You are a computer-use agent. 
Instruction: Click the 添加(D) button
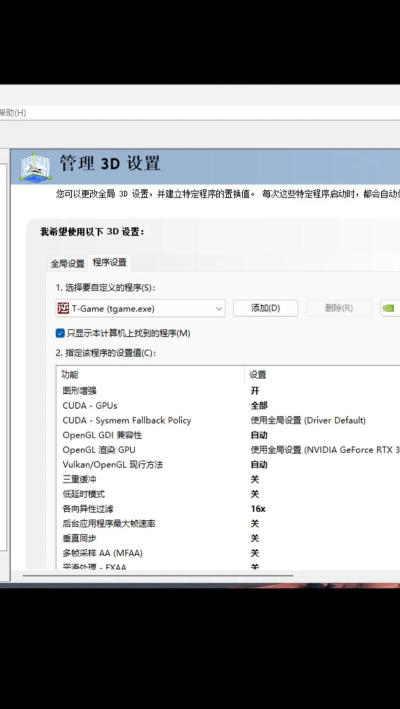(266, 308)
